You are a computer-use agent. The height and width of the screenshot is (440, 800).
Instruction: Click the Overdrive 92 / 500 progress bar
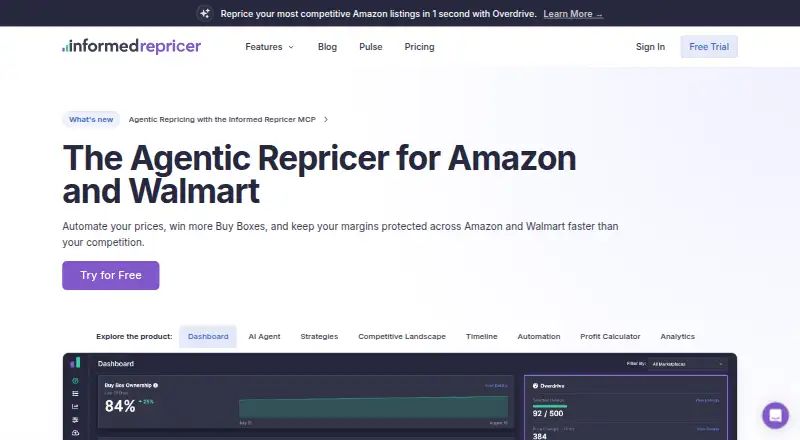point(550,406)
